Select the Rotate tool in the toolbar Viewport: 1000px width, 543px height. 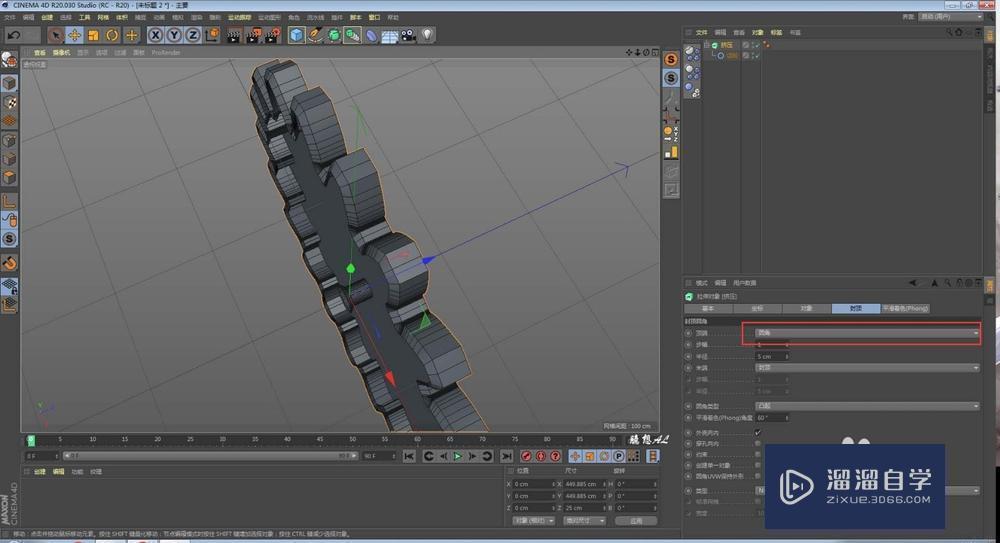coord(112,35)
